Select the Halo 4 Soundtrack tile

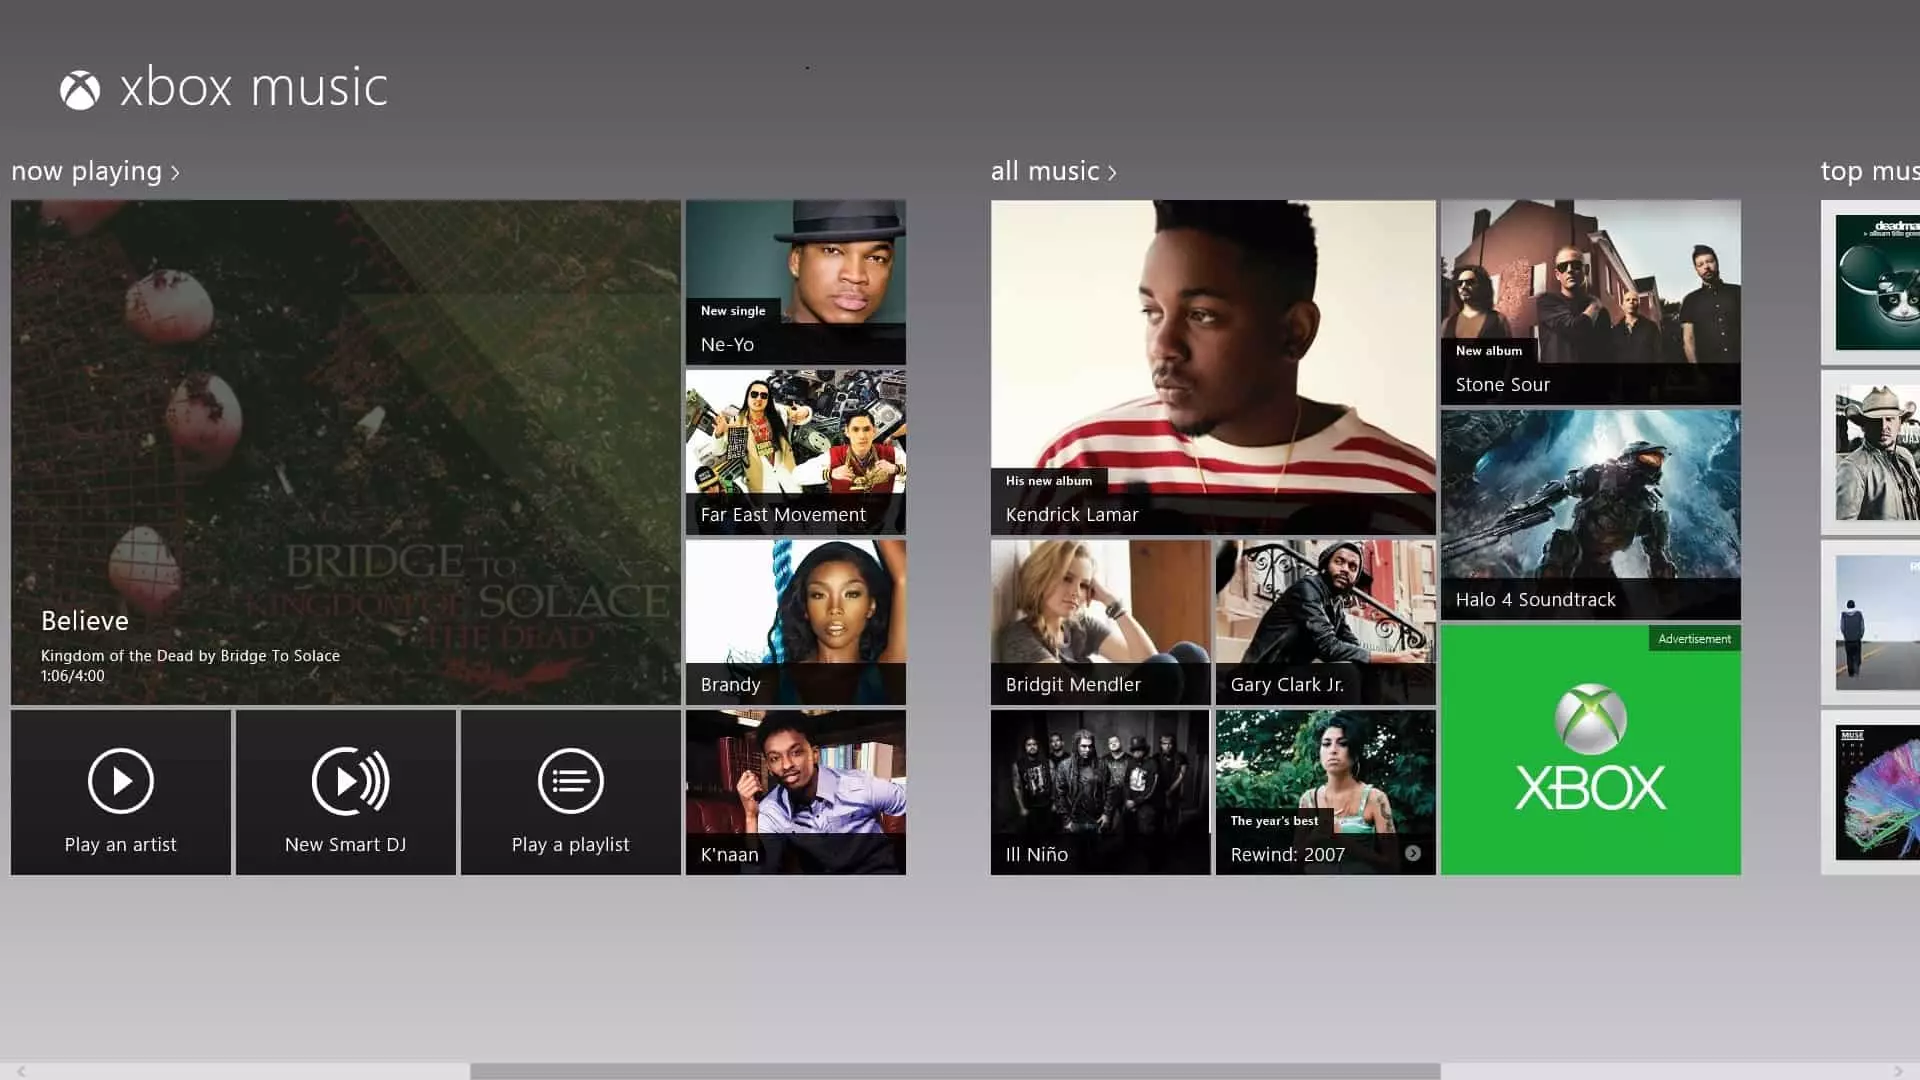click(x=1592, y=514)
